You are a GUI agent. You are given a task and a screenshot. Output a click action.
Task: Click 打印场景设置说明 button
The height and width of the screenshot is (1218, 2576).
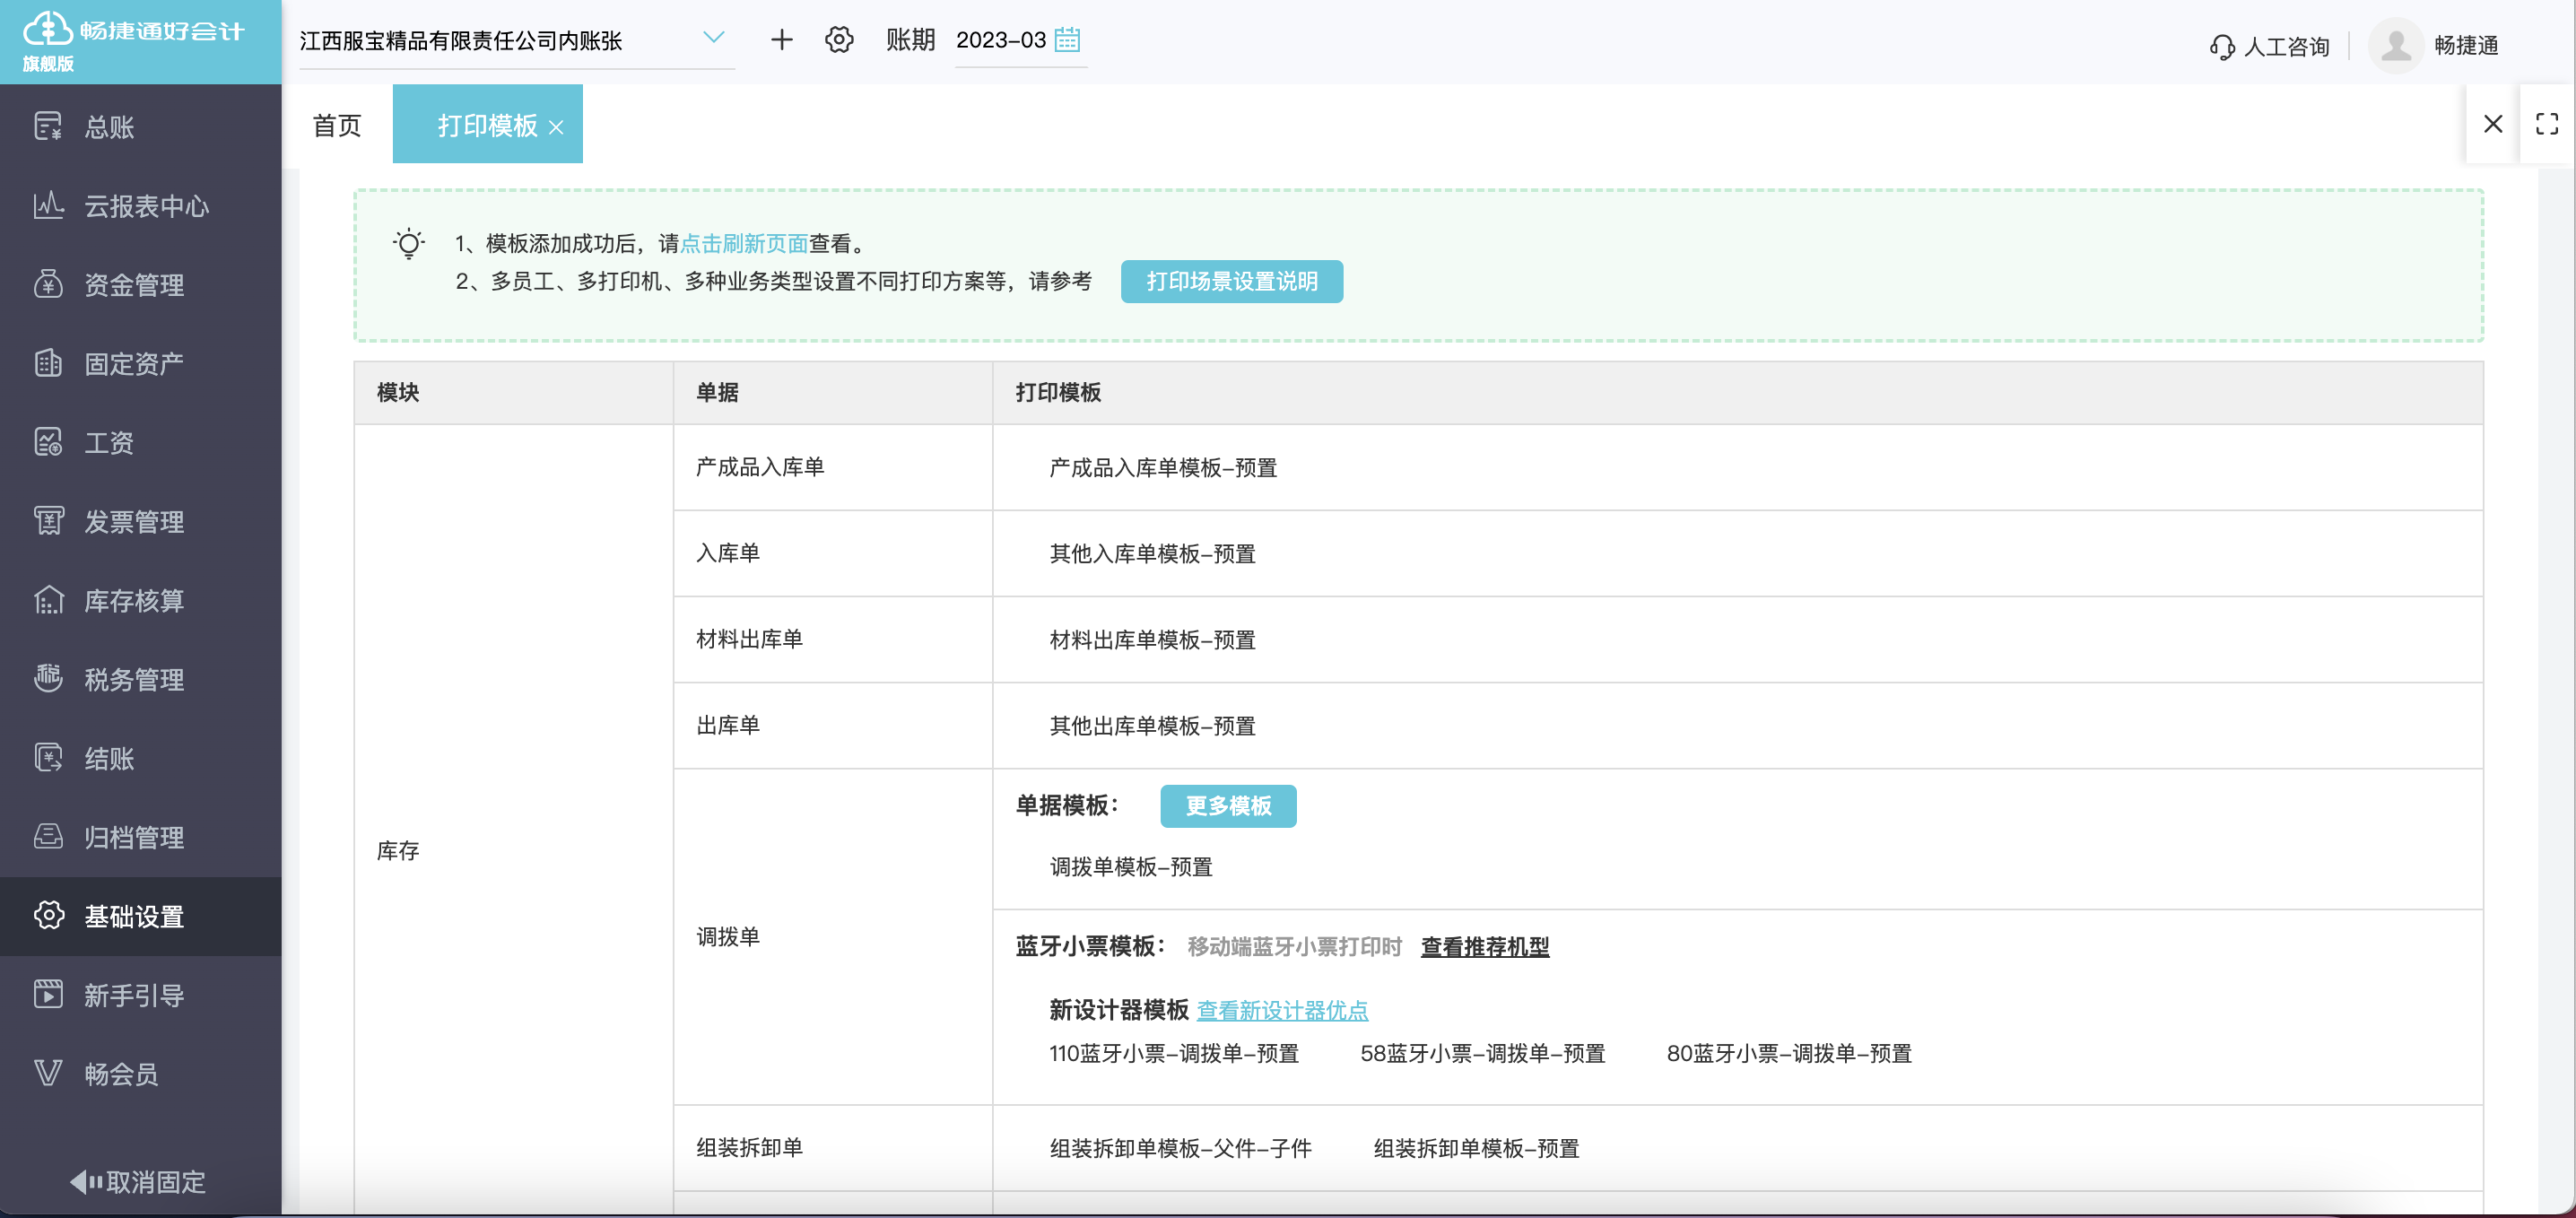tap(1231, 281)
